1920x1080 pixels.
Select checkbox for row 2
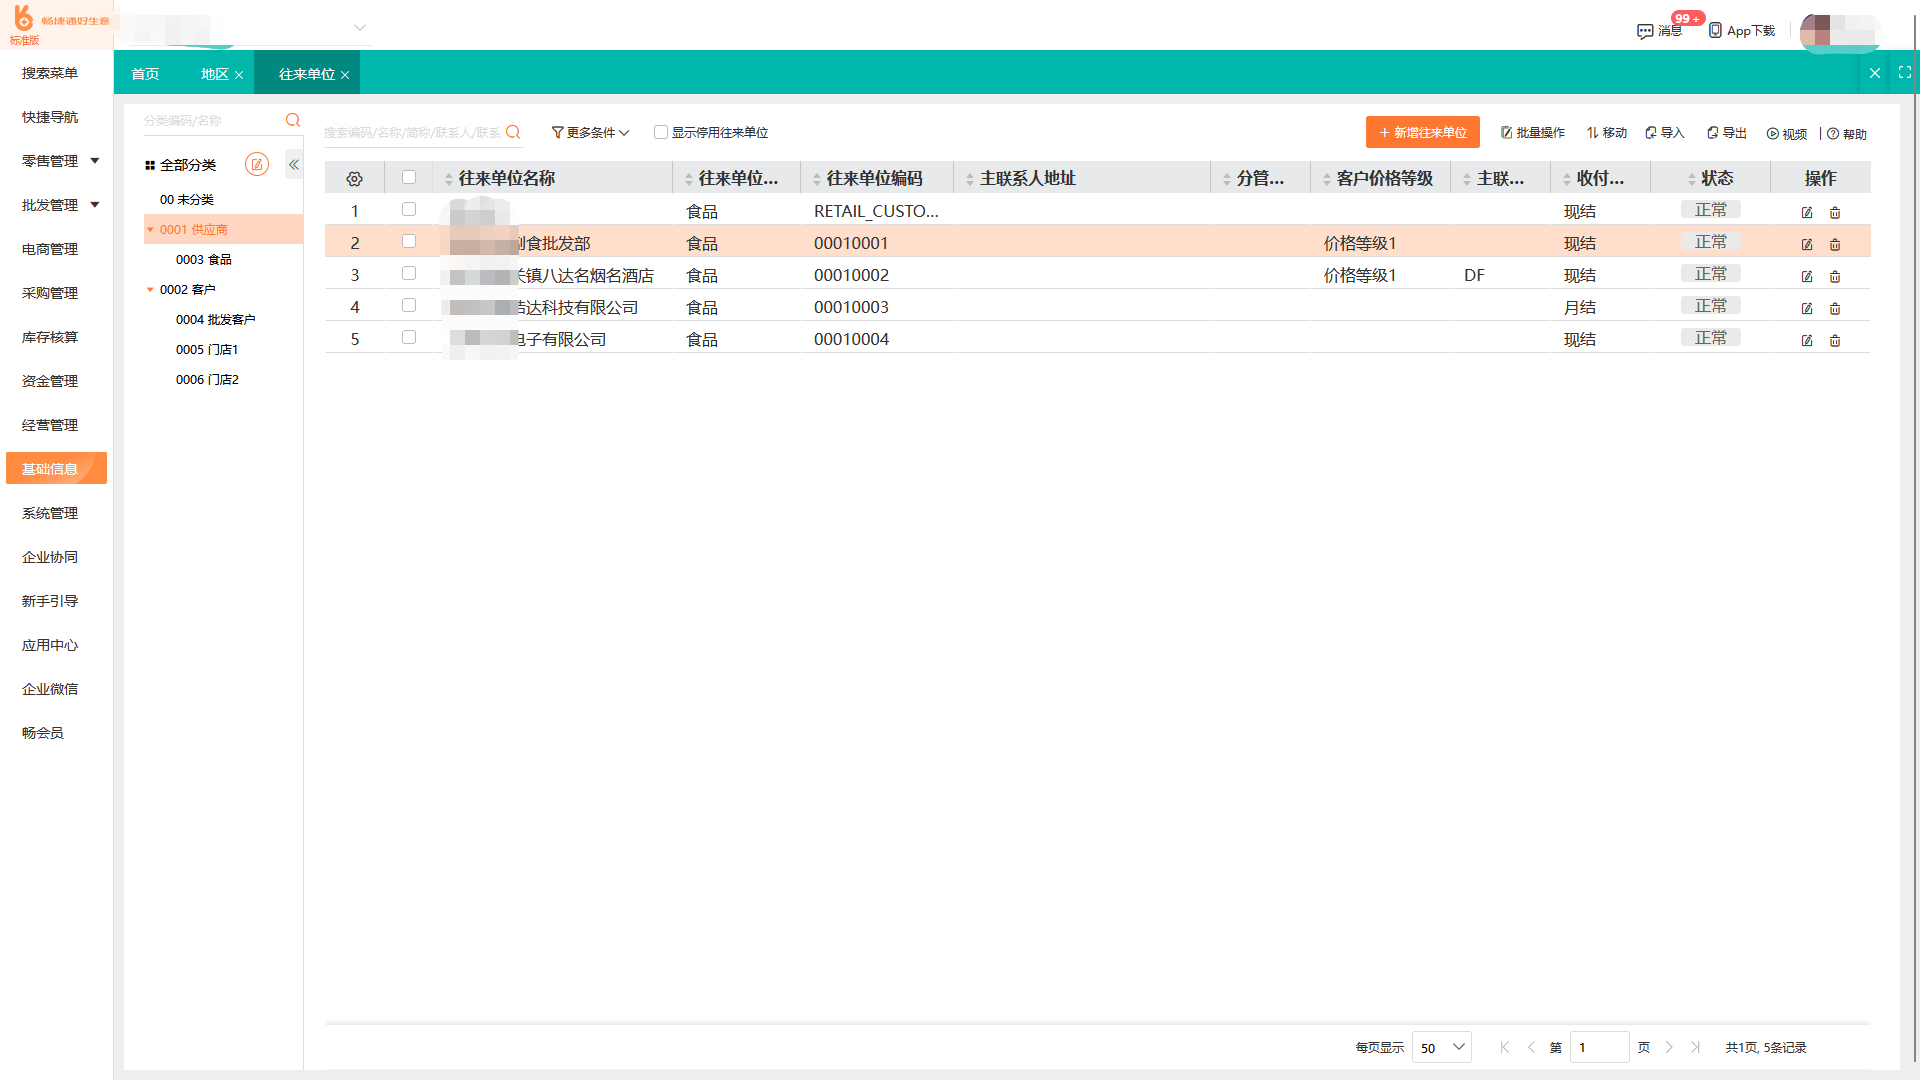[410, 241]
